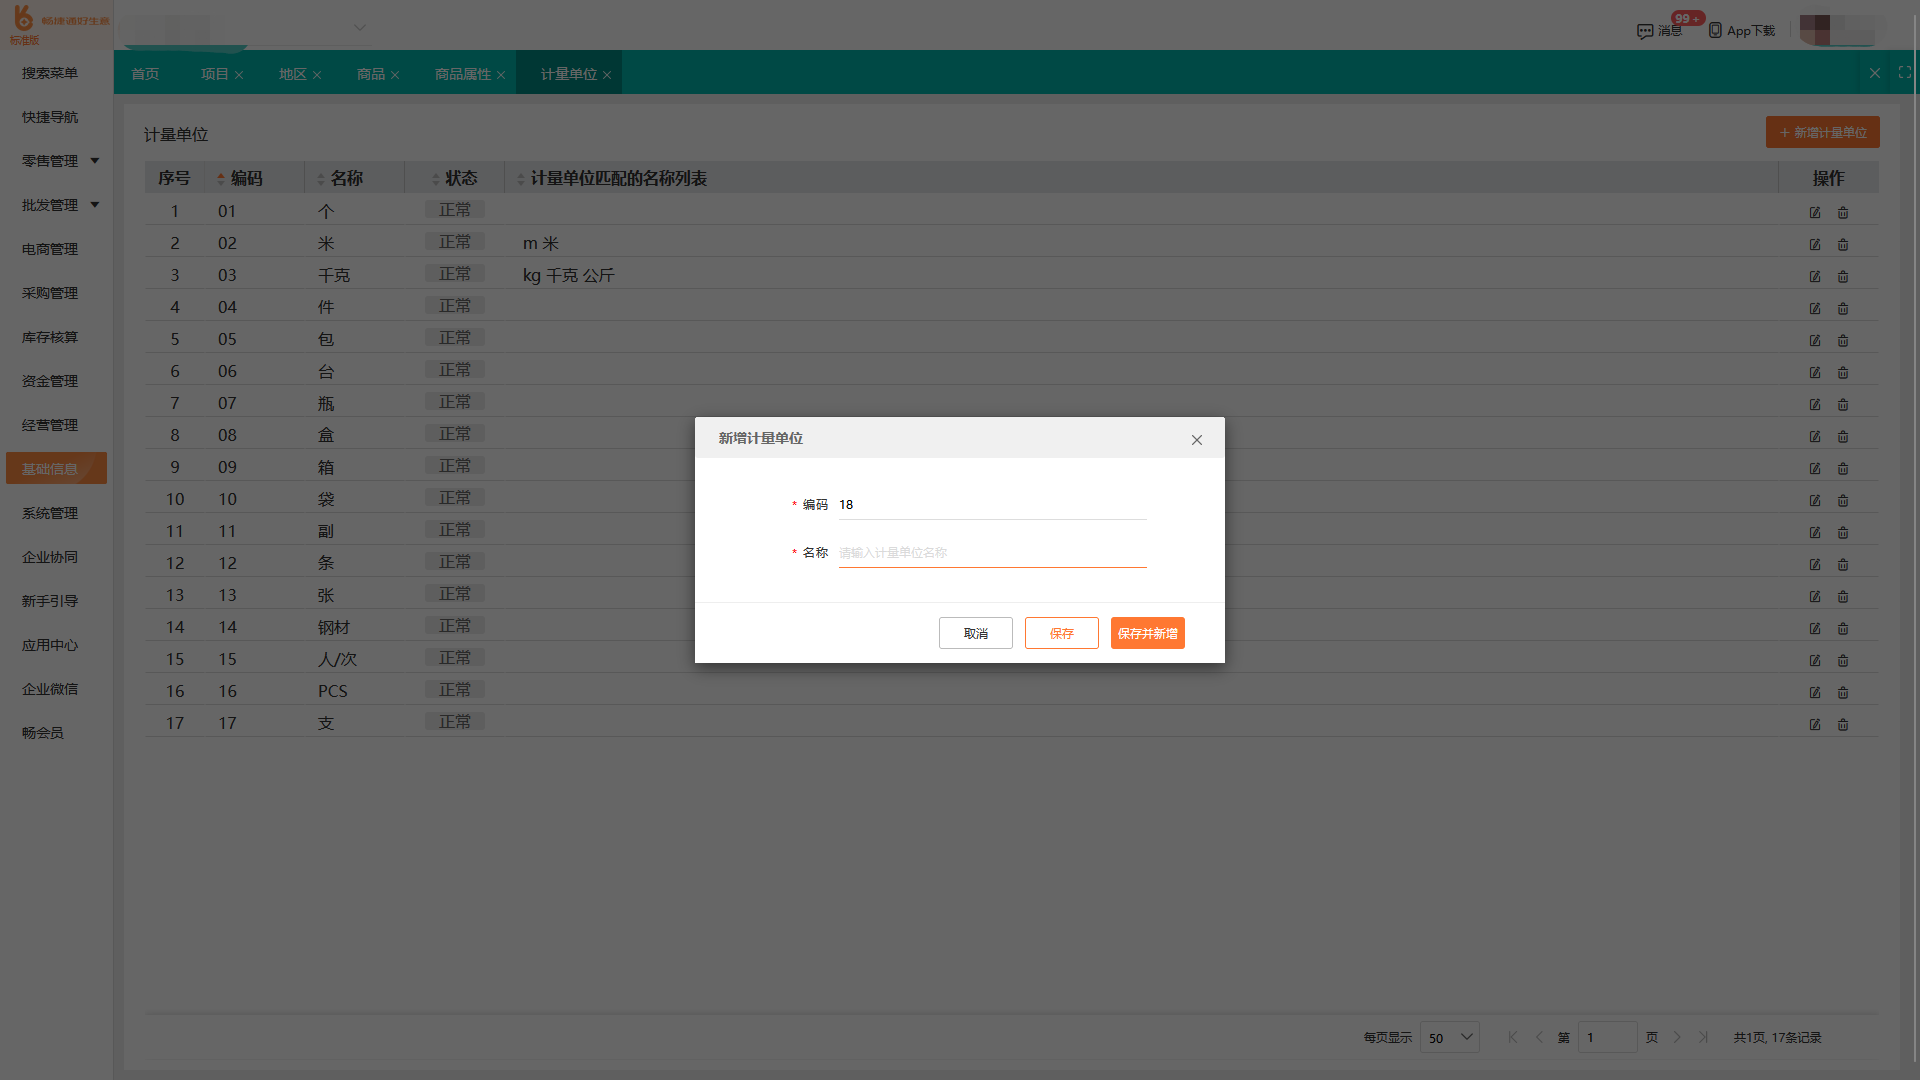Image resolution: width=1920 pixels, height=1080 pixels.
Task: Click 保存并新增 button to save and add
Action: click(1147, 633)
